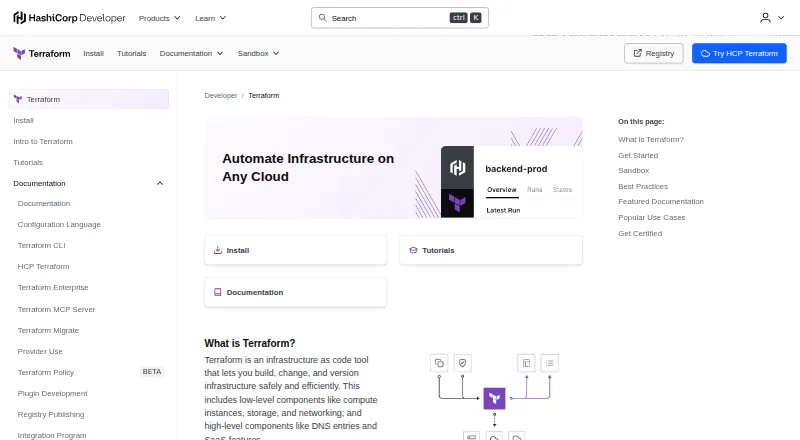Open Tutorials in the sidebar
800x440 pixels.
[28, 162]
